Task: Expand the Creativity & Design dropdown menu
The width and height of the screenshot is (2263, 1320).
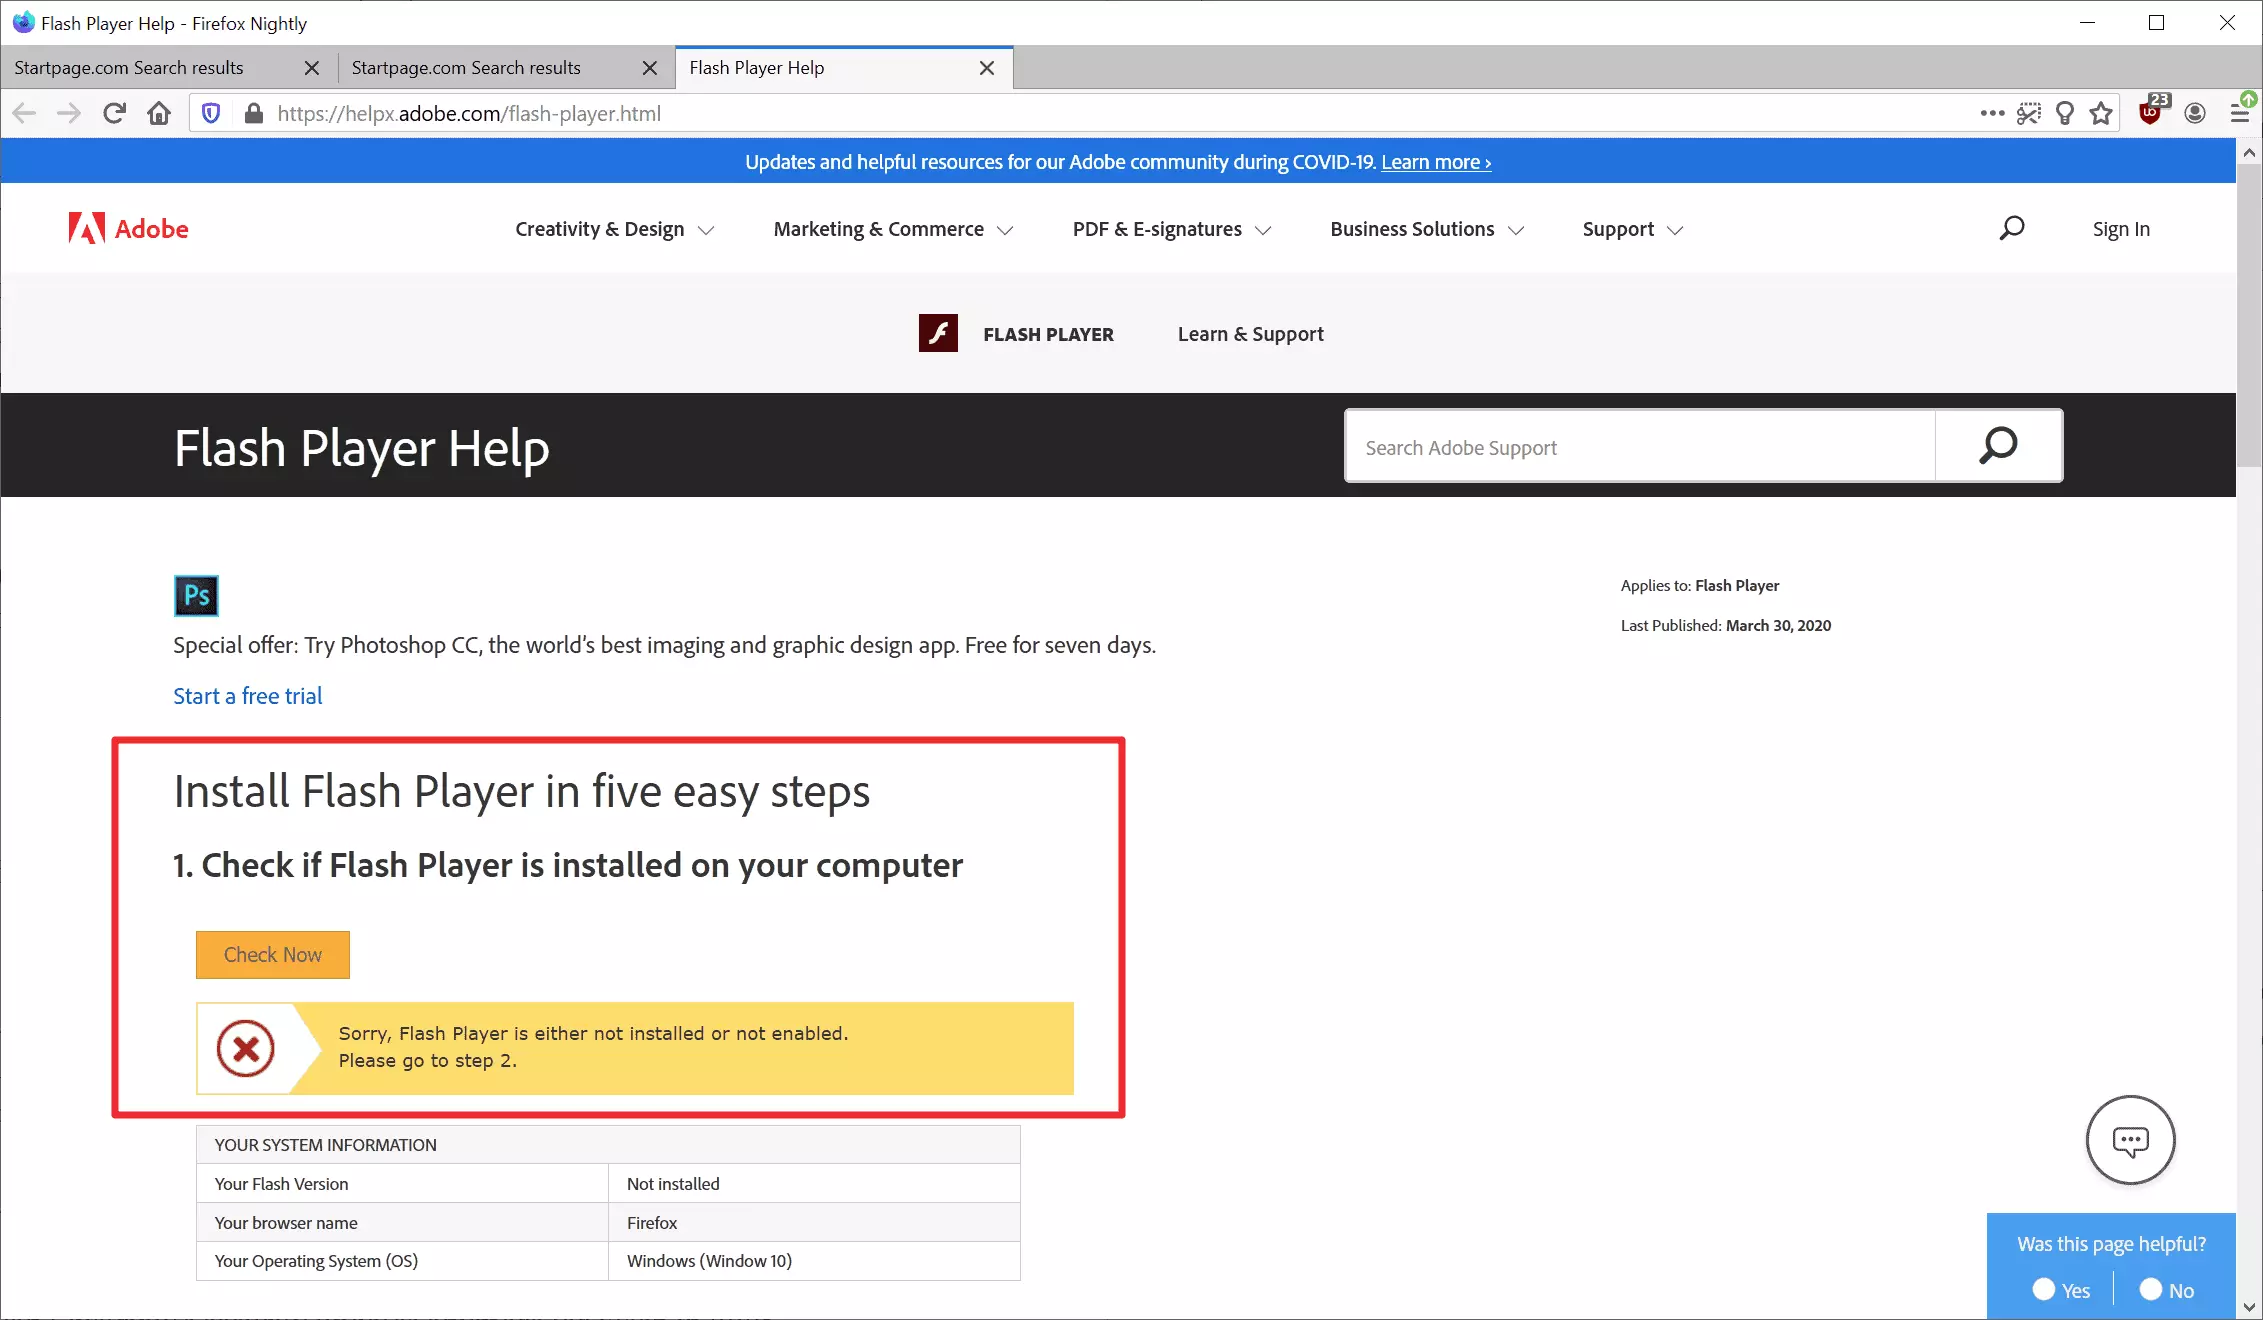Action: (613, 228)
